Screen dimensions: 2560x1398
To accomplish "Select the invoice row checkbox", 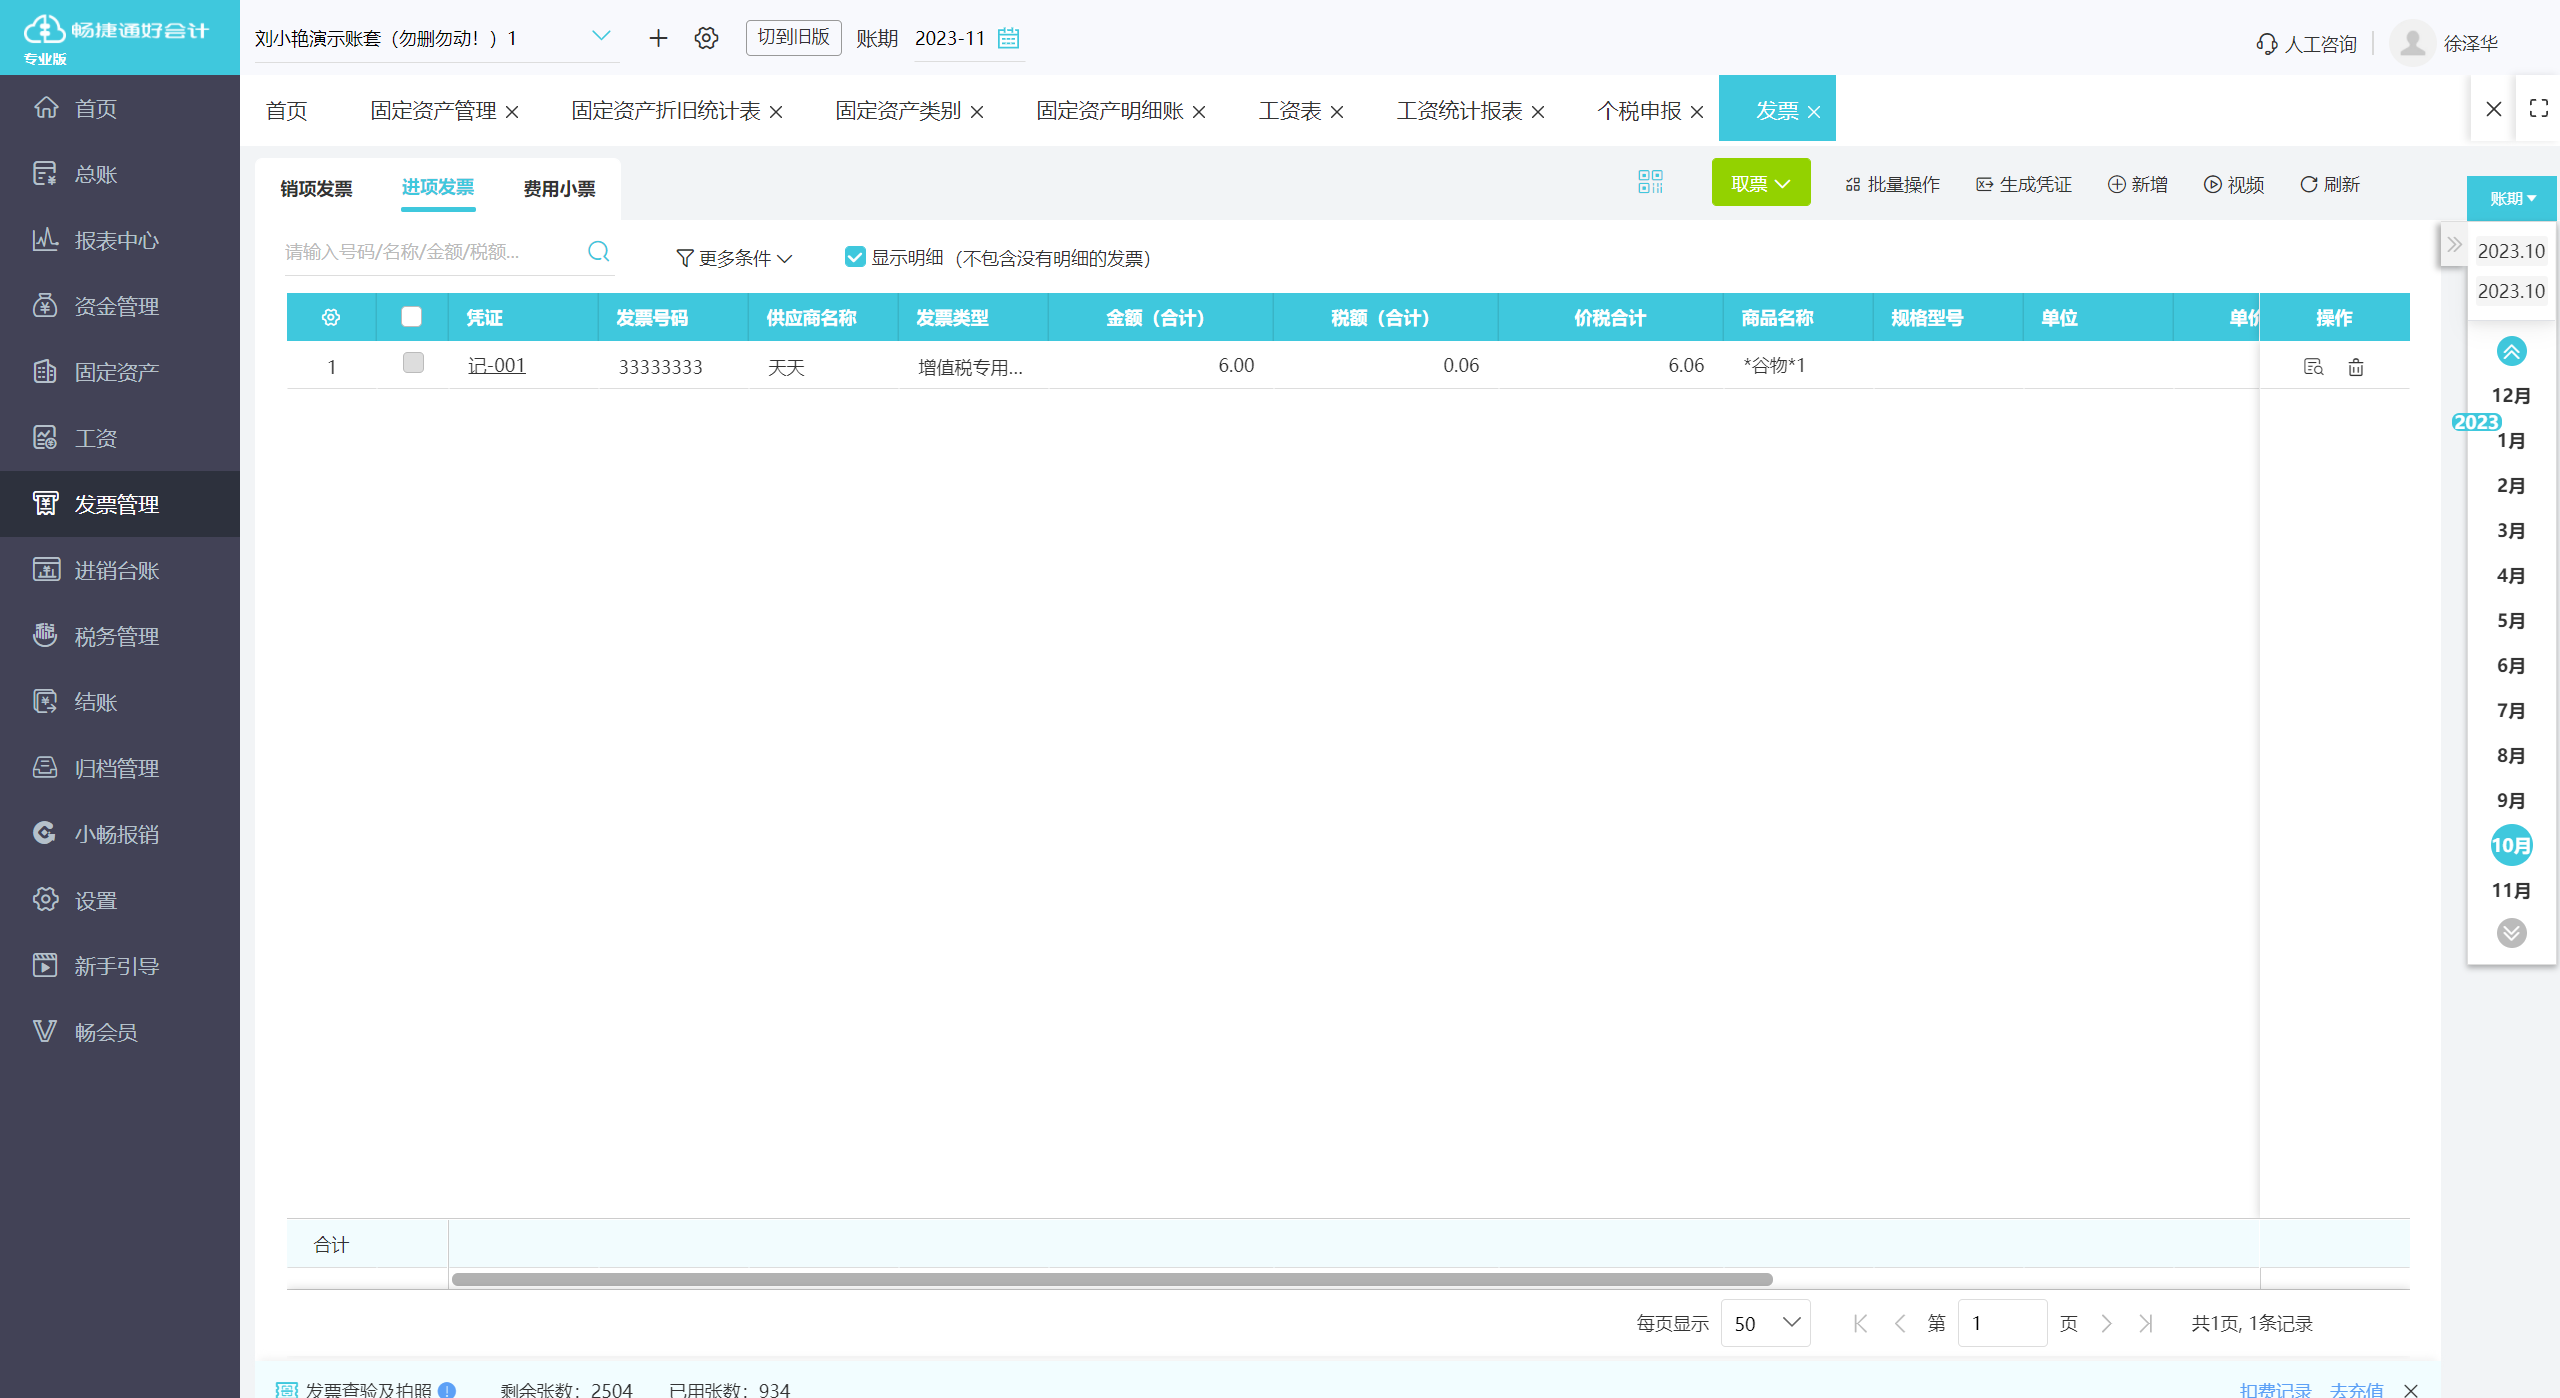I will coord(413,362).
